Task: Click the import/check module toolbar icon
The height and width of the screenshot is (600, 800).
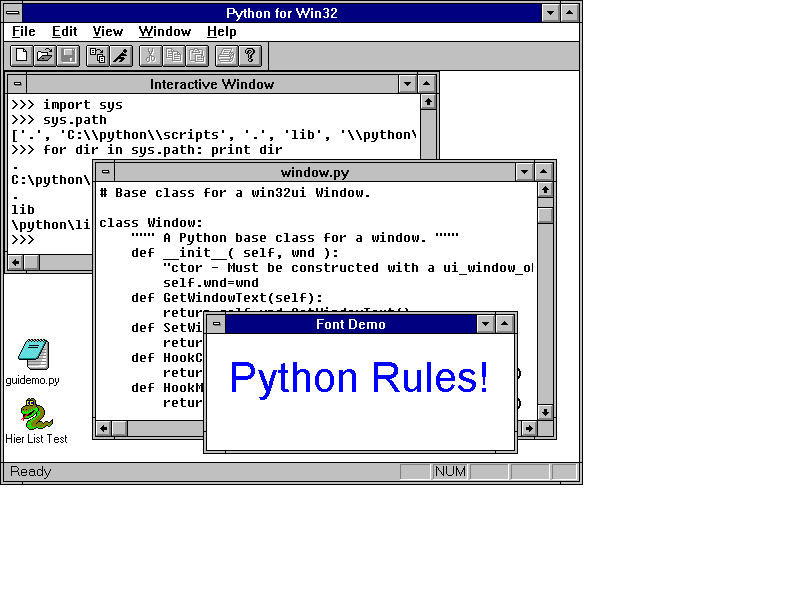Action: pyautogui.click(x=98, y=55)
